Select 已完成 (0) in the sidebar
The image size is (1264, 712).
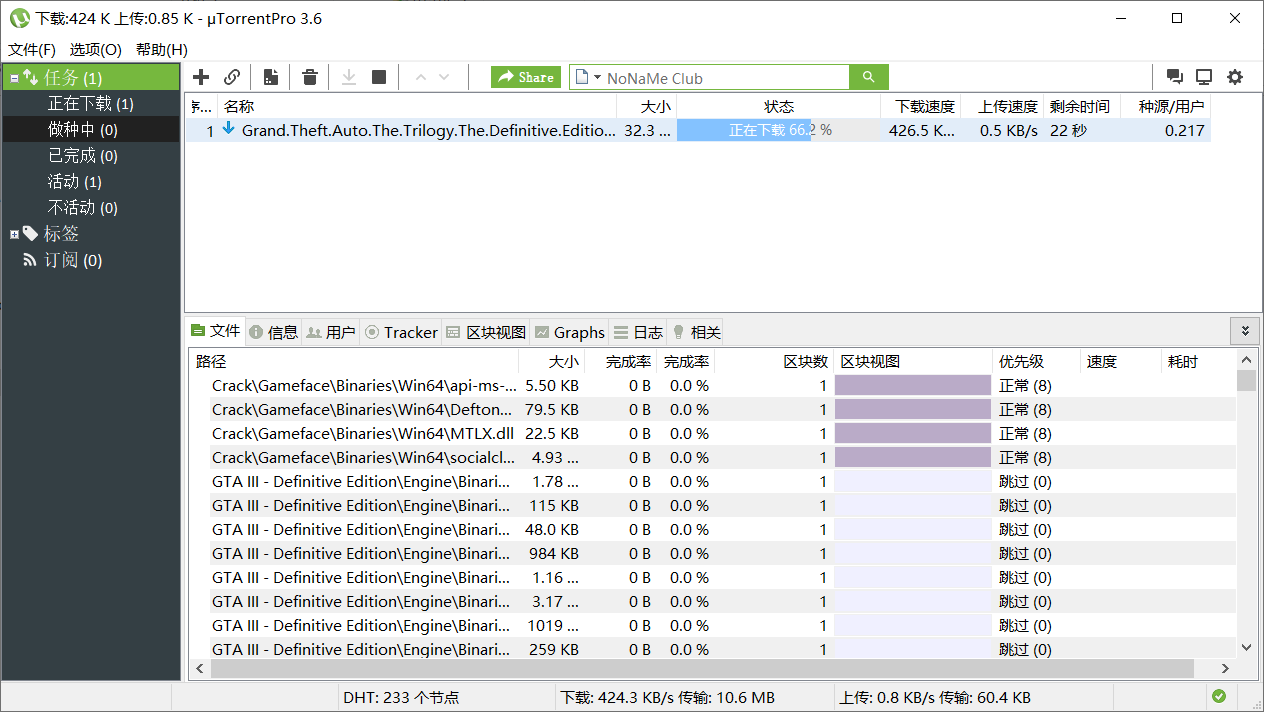[83, 156]
